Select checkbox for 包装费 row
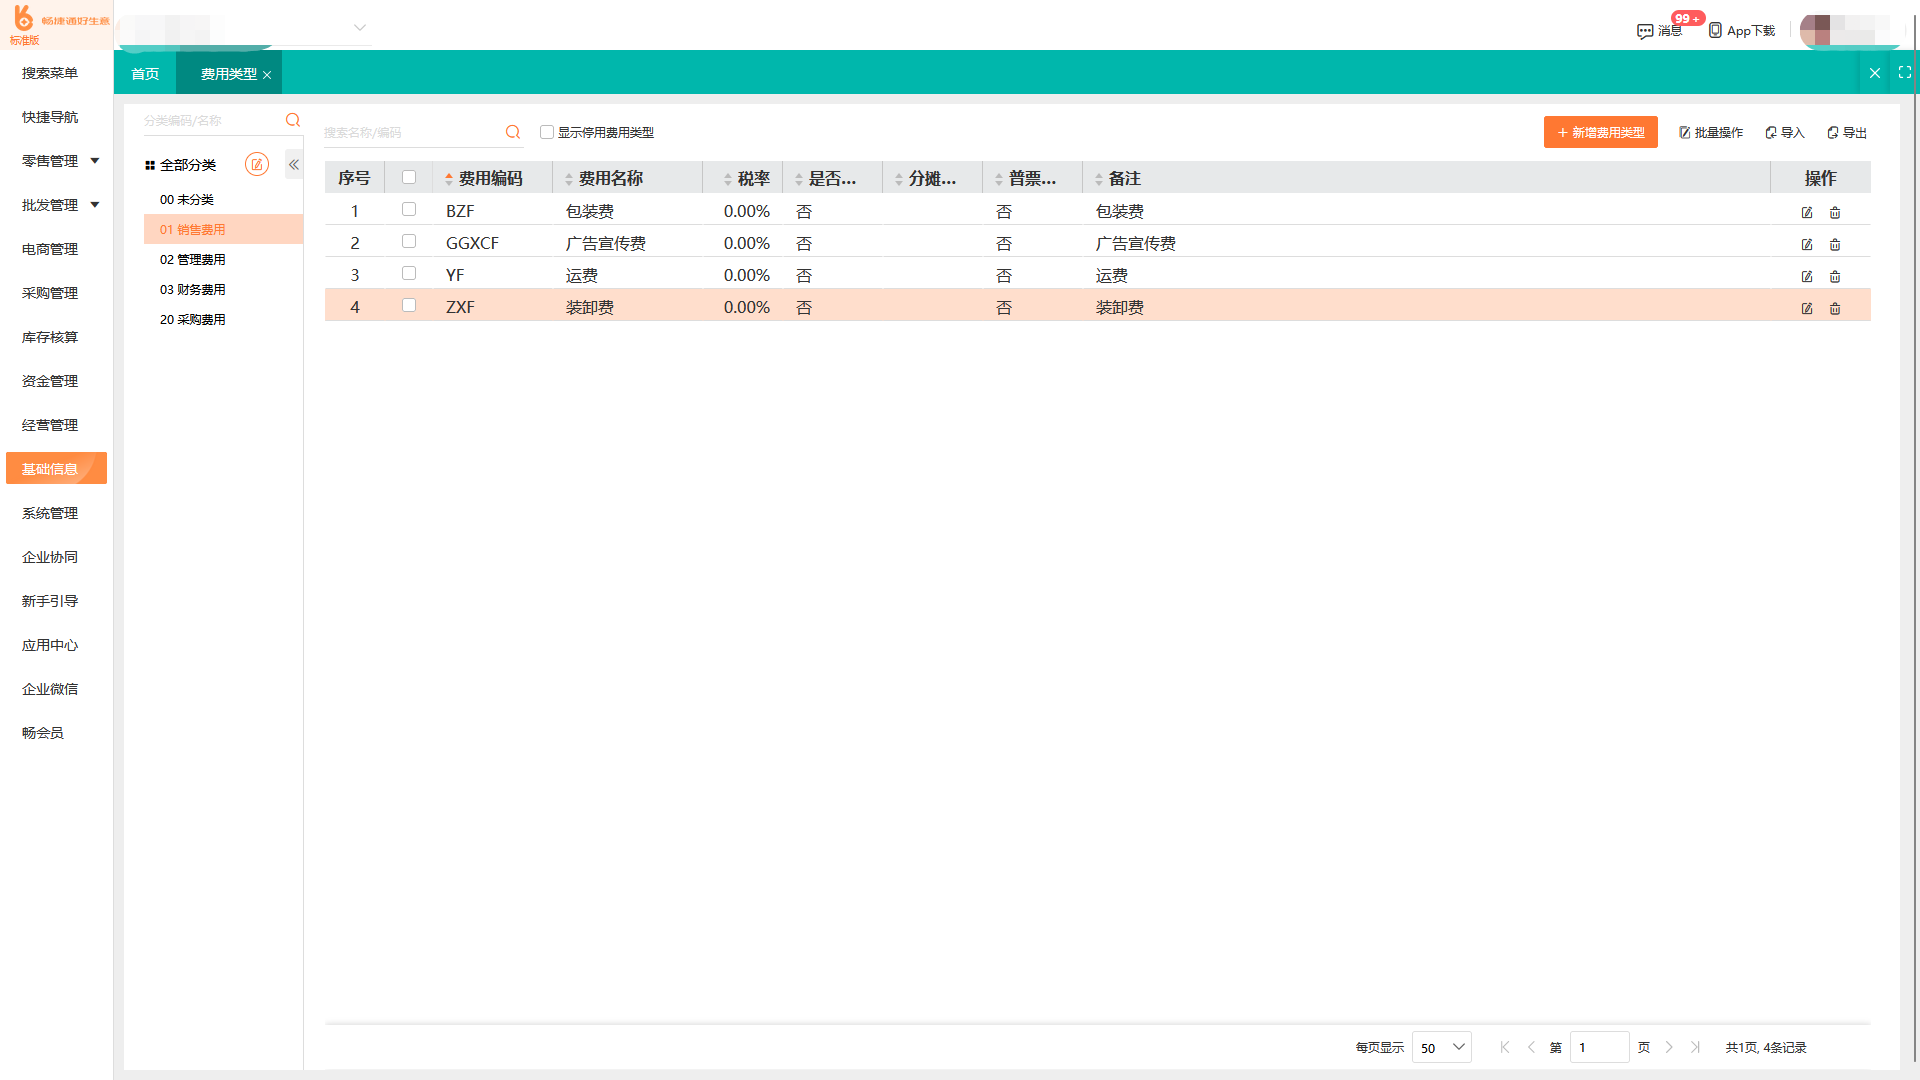 (x=409, y=211)
